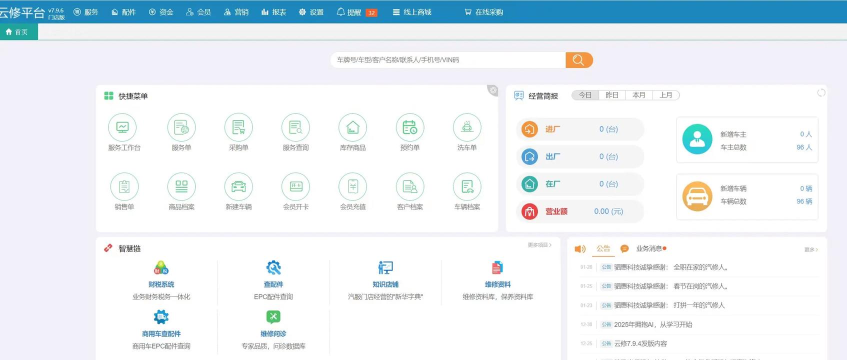Open the 服务查询 shortcut icon
The height and width of the screenshot is (360, 847).
pos(295,128)
